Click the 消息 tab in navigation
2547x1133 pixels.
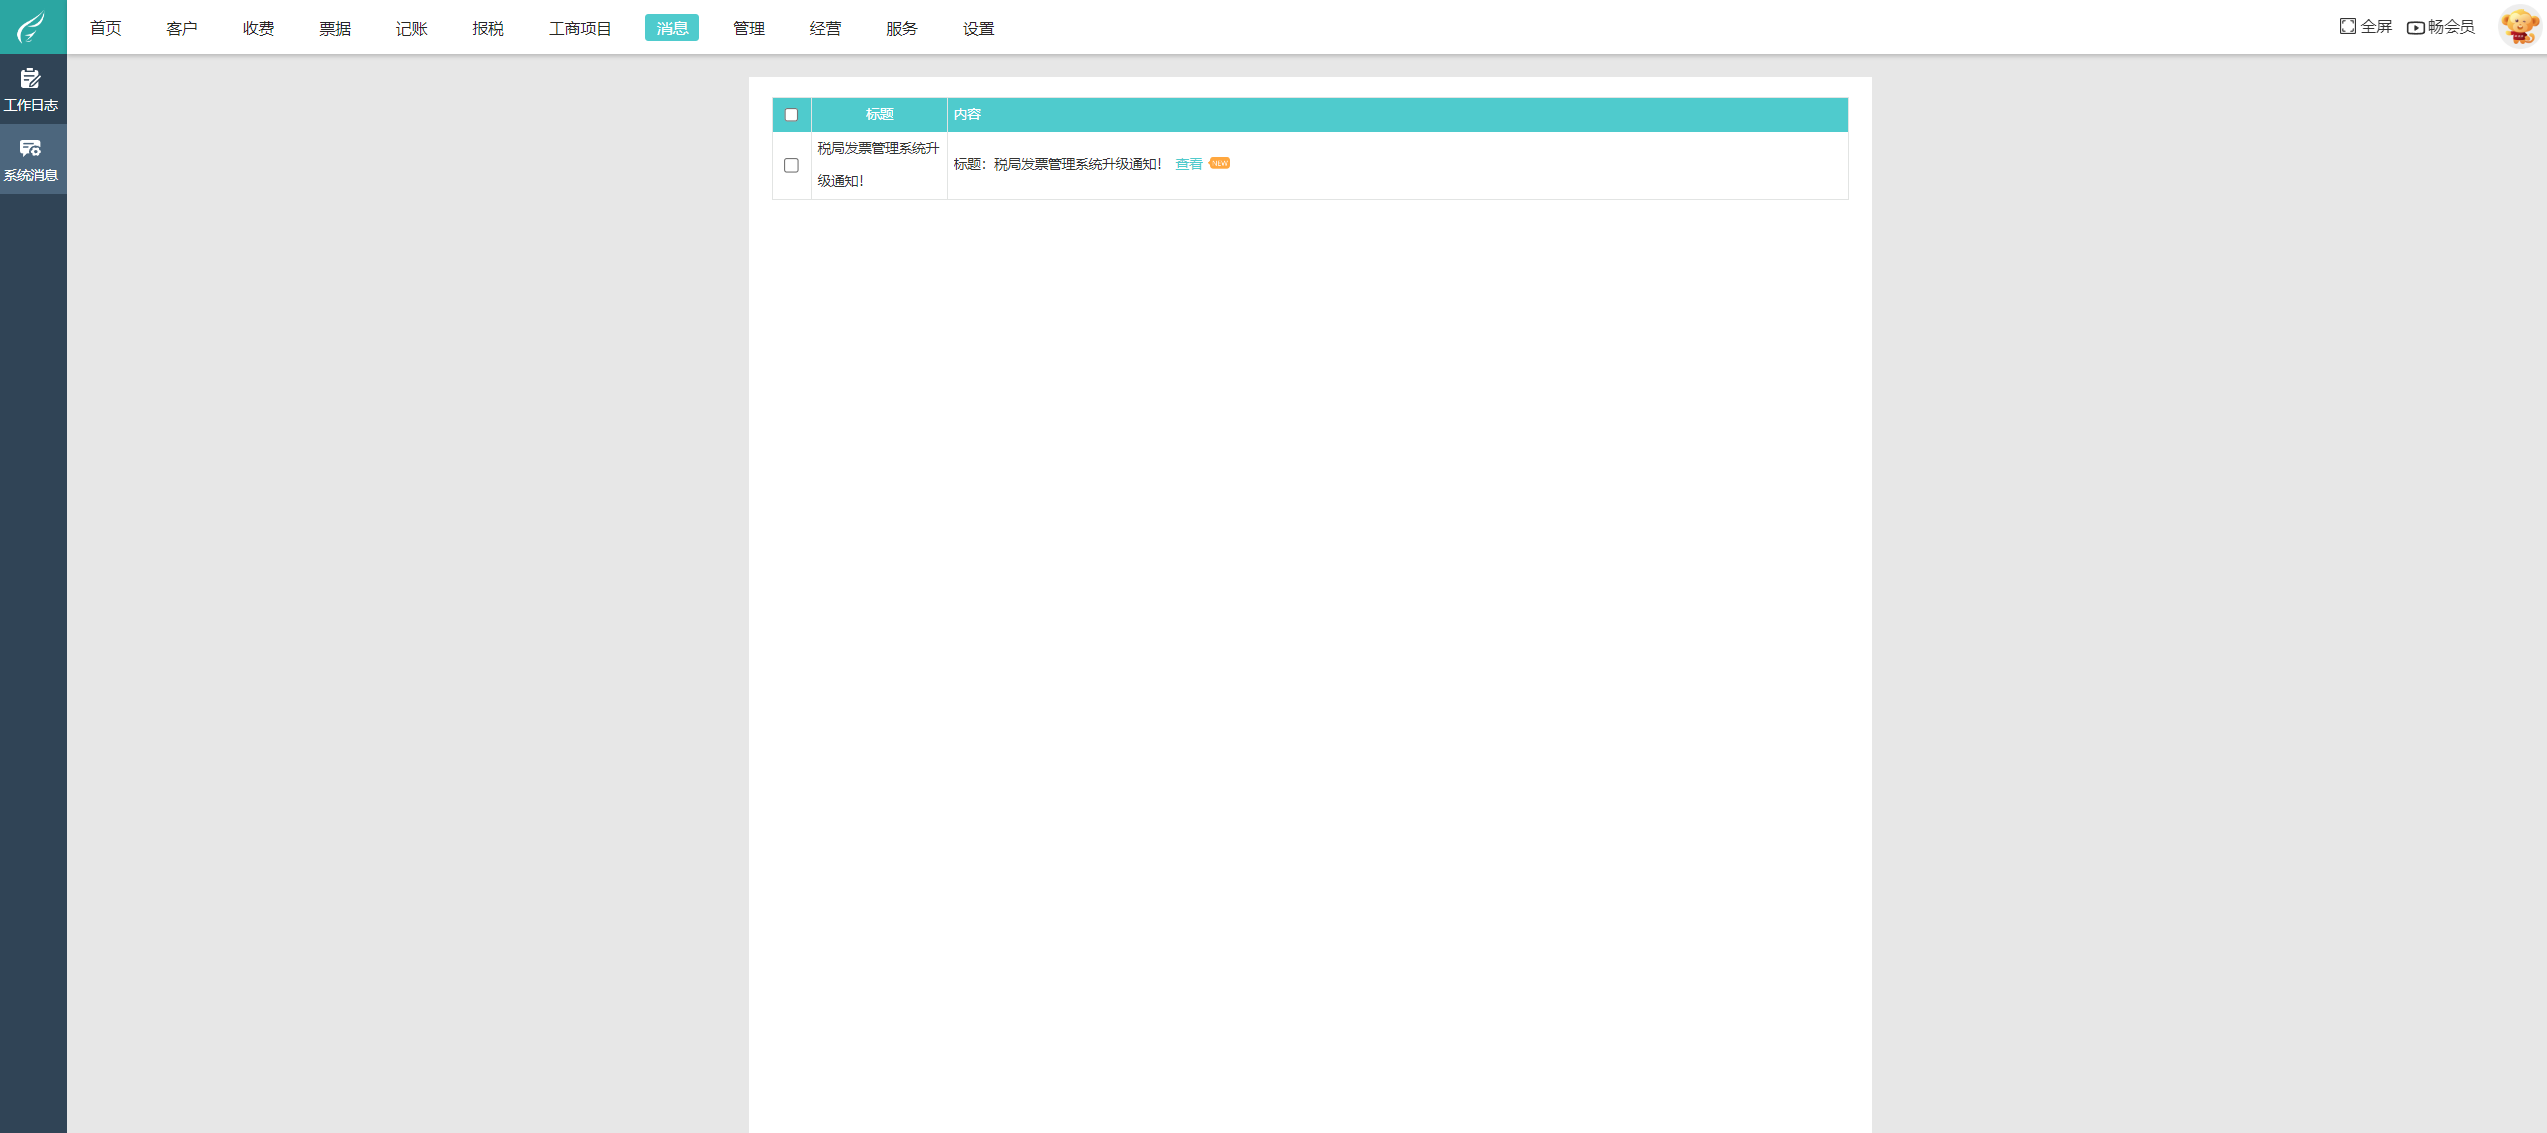674,28
